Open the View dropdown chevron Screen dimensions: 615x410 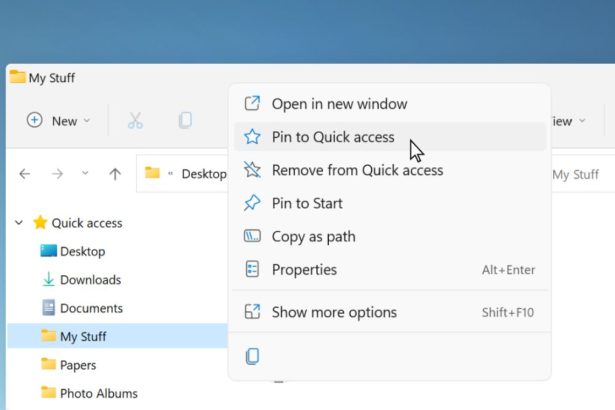582,120
